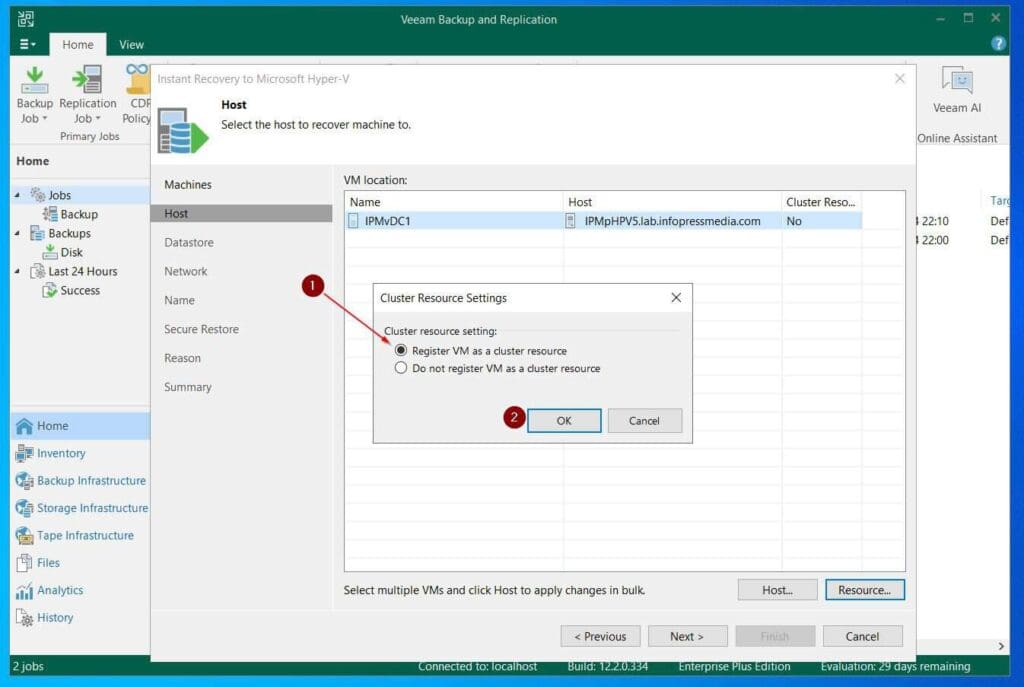Select Disk under Backups
The image size is (1024, 687).
coord(71,252)
